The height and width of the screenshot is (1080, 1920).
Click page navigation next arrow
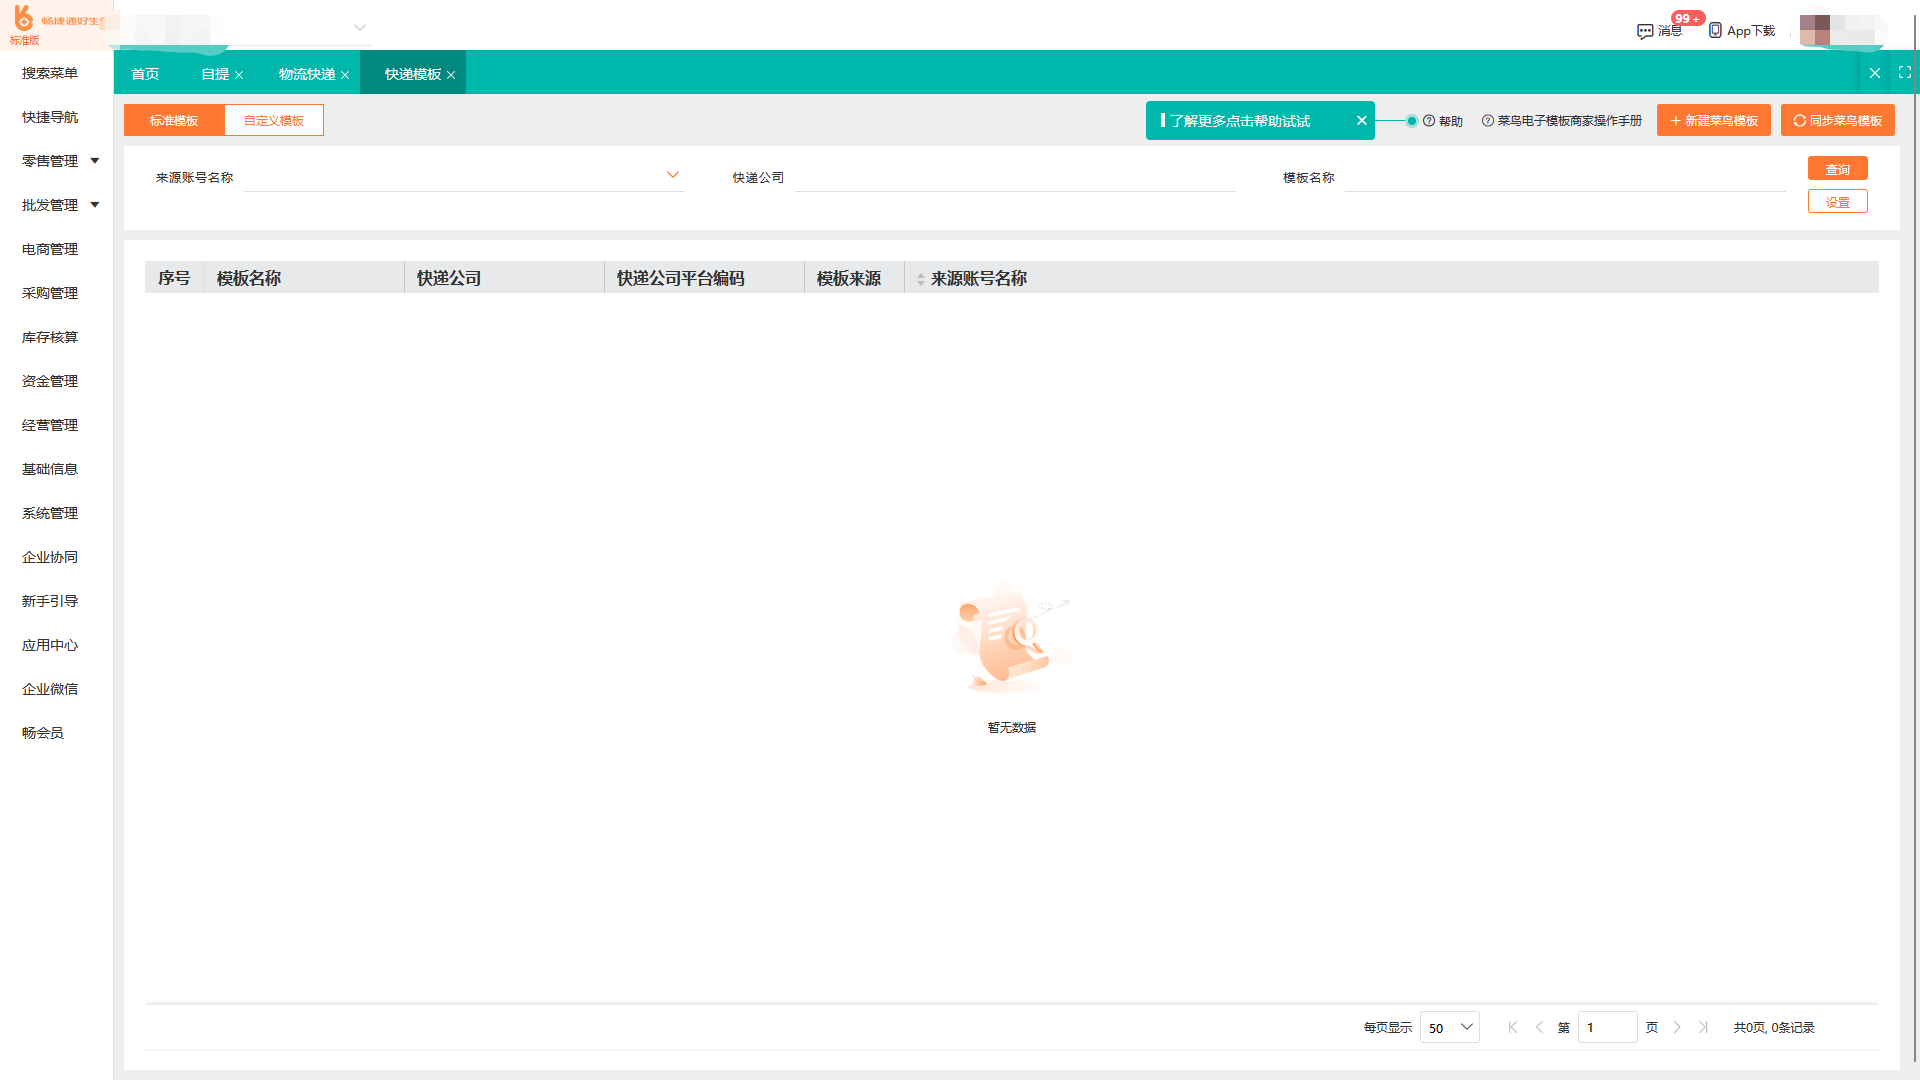pos(1677,1026)
